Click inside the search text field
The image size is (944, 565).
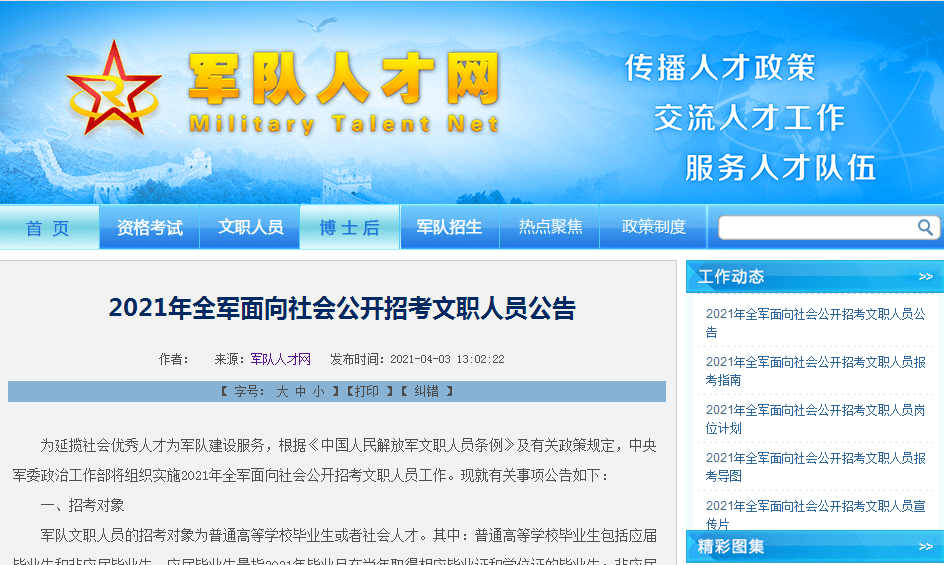(815, 228)
